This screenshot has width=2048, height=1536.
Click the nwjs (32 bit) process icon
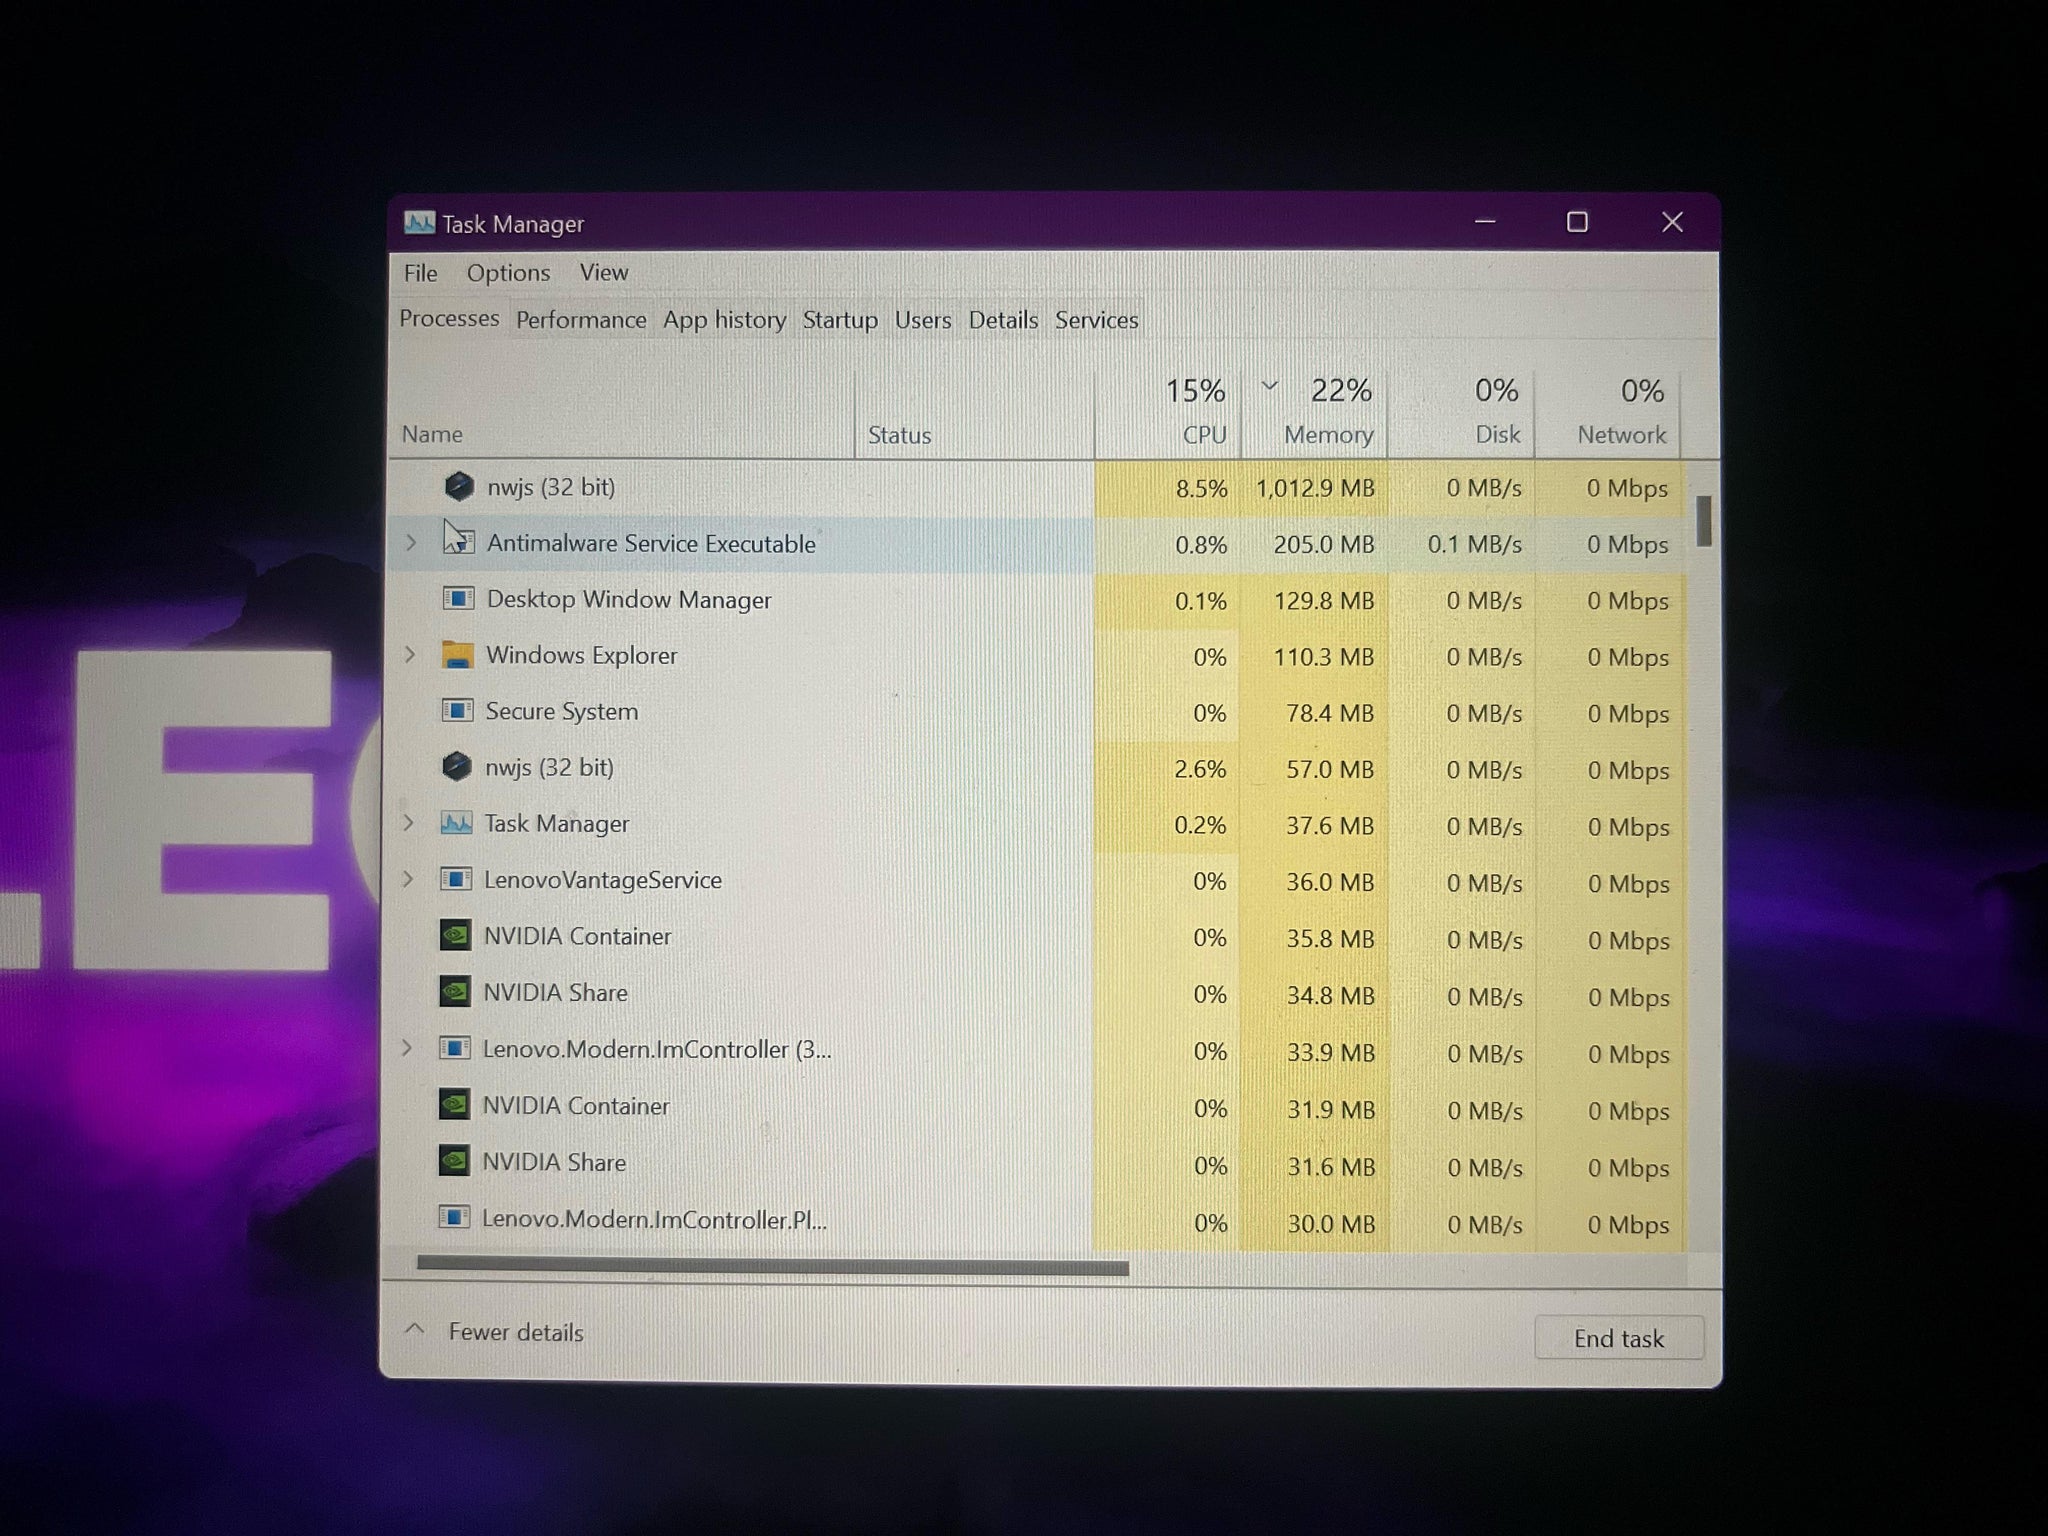click(458, 487)
